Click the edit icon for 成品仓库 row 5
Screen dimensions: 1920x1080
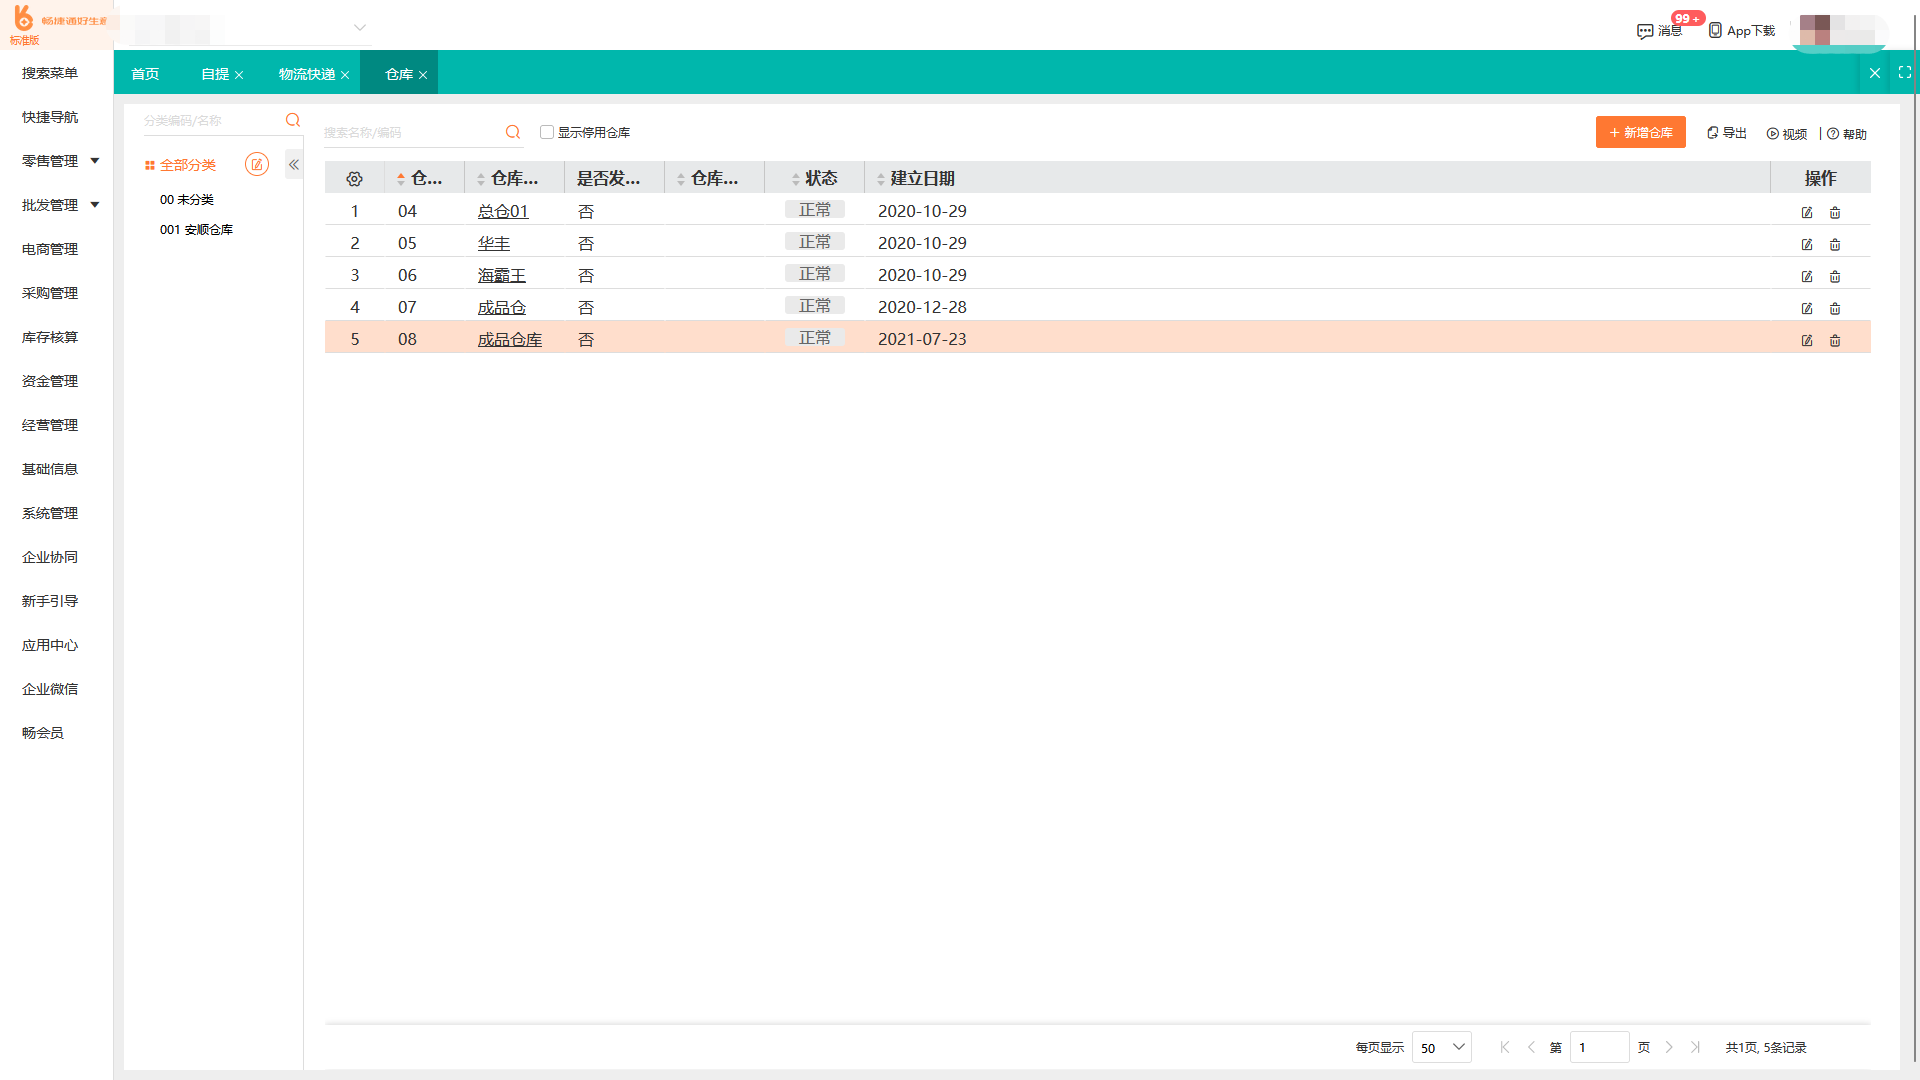tap(1807, 340)
